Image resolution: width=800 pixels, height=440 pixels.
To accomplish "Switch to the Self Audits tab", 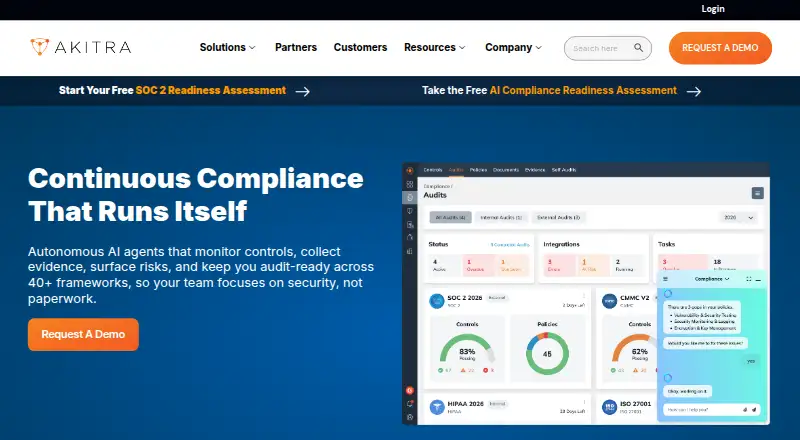I will 564,170.
